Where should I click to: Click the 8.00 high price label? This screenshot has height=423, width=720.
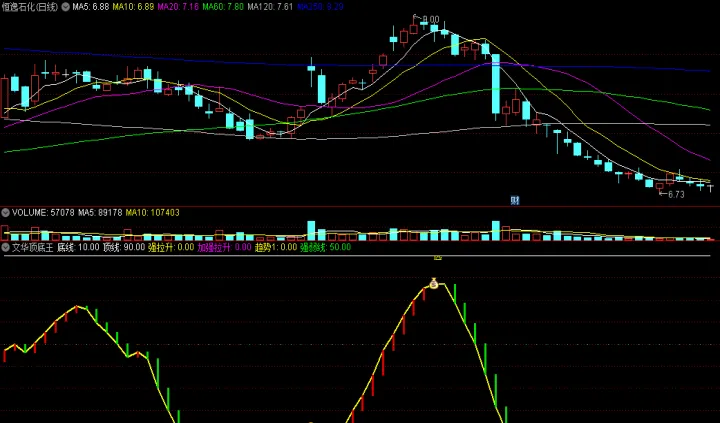pyautogui.click(x=430, y=19)
